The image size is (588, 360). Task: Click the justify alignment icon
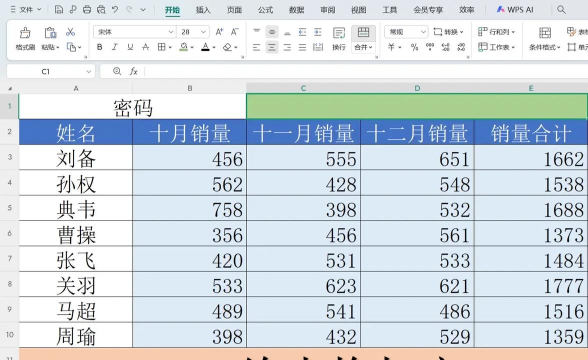[302, 47]
